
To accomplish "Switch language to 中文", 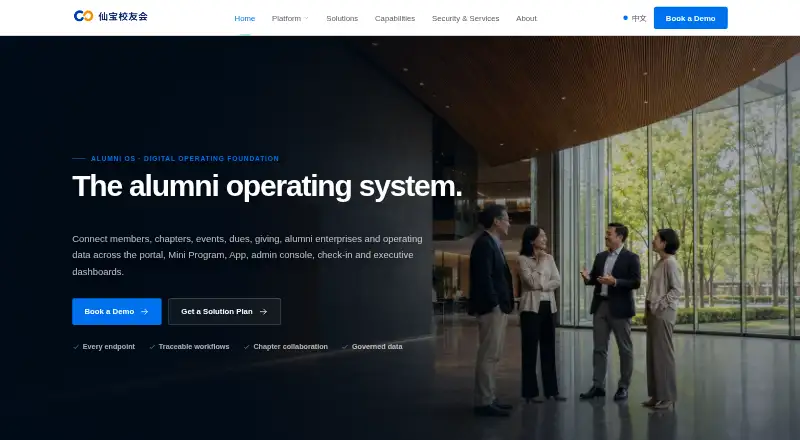I will [x=635, y=18].
